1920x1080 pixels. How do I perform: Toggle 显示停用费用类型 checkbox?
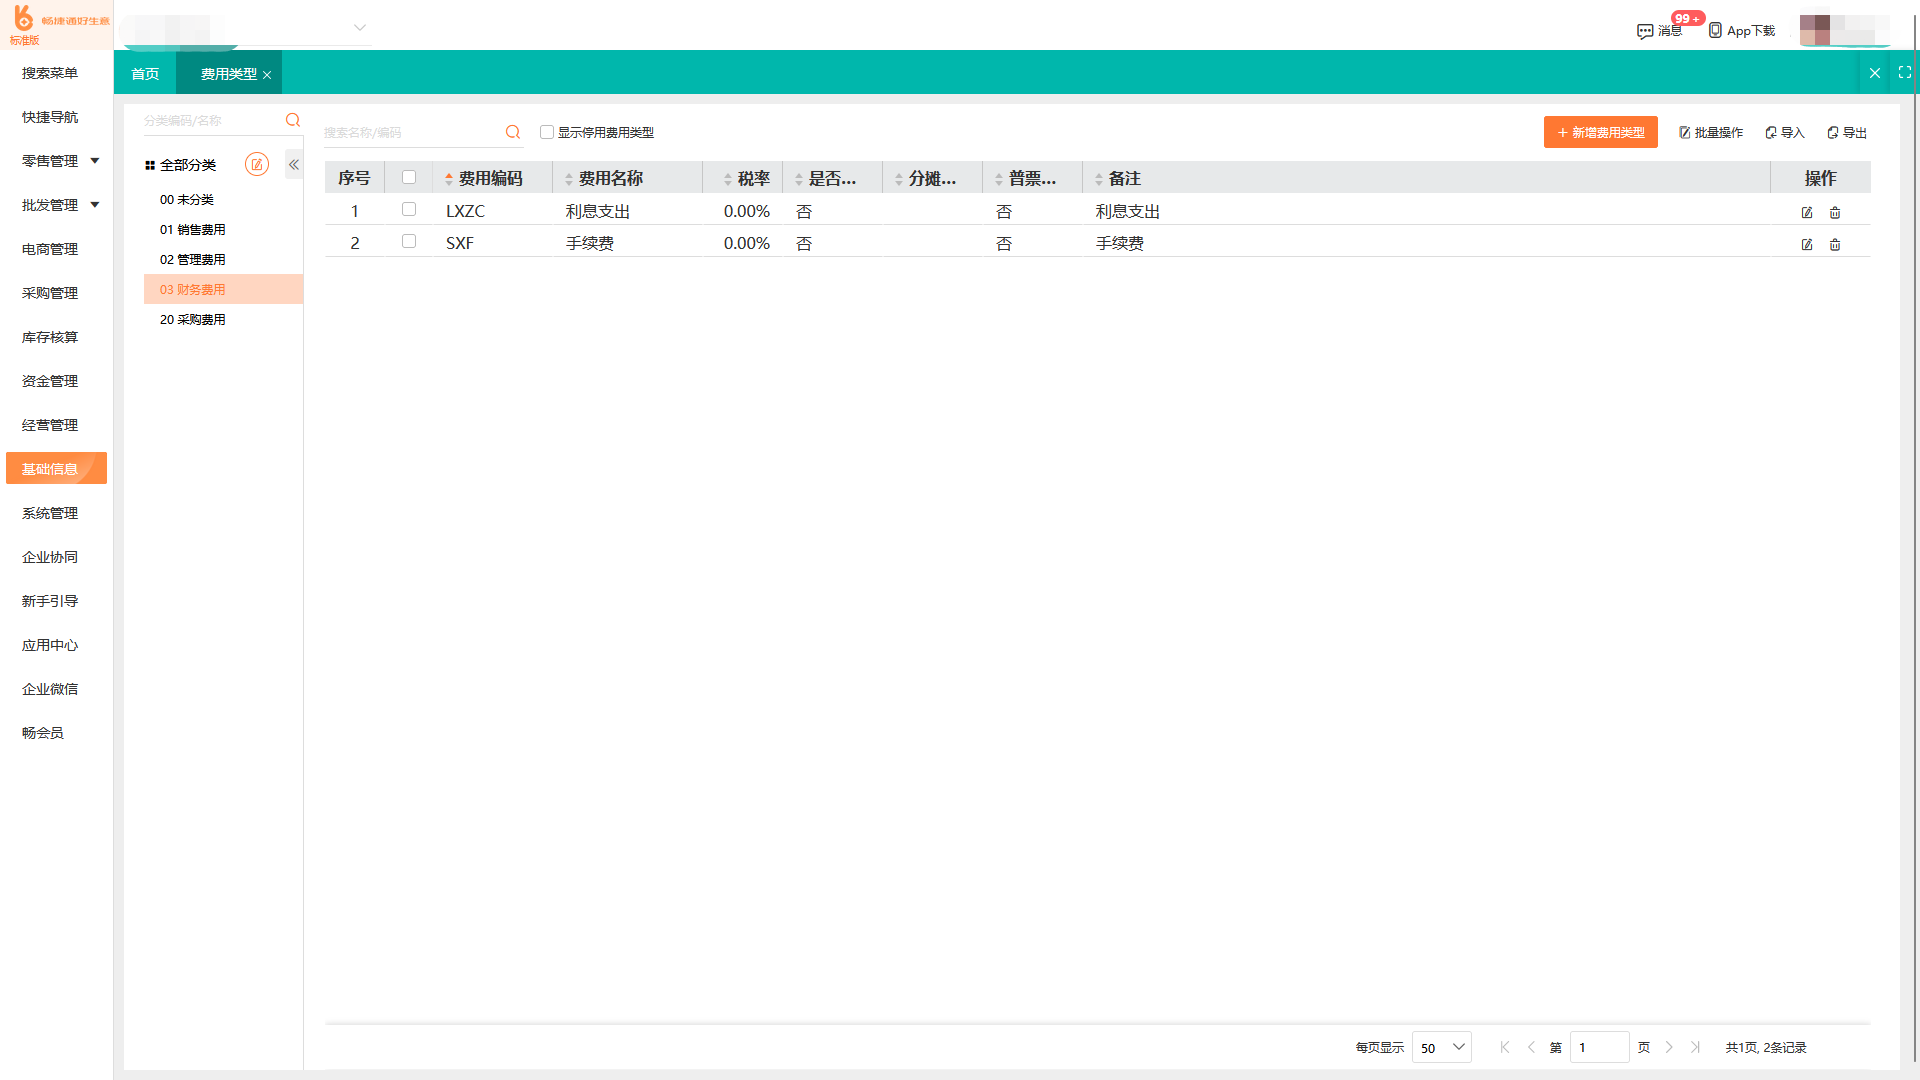pos(546,132)
